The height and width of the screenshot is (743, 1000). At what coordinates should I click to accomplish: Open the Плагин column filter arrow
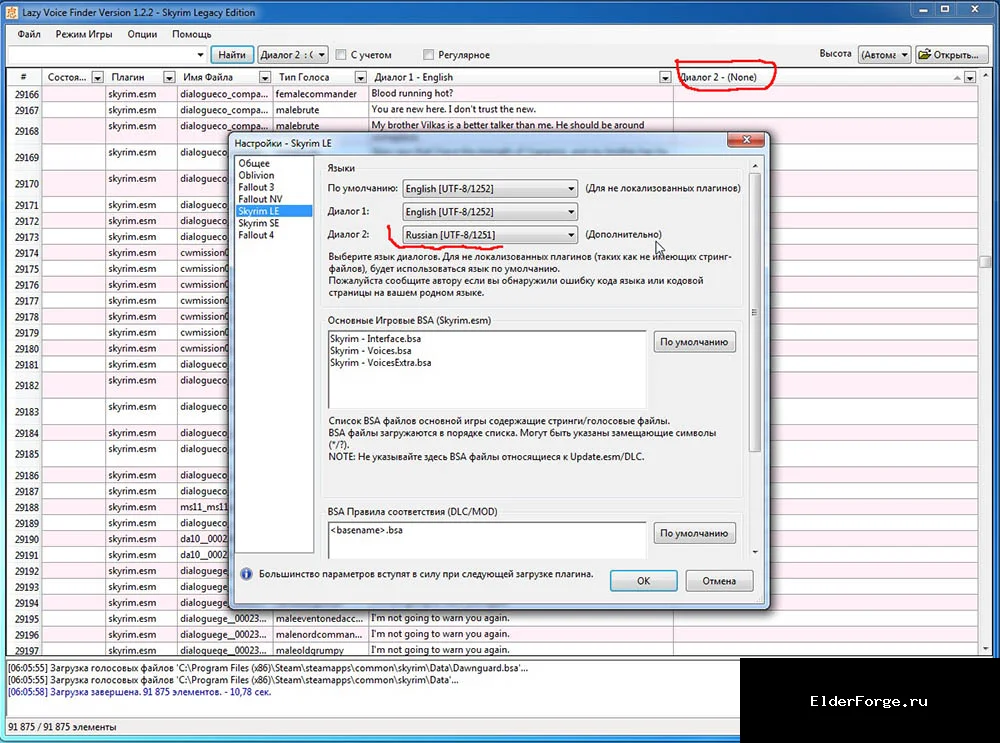pos(169,77)
